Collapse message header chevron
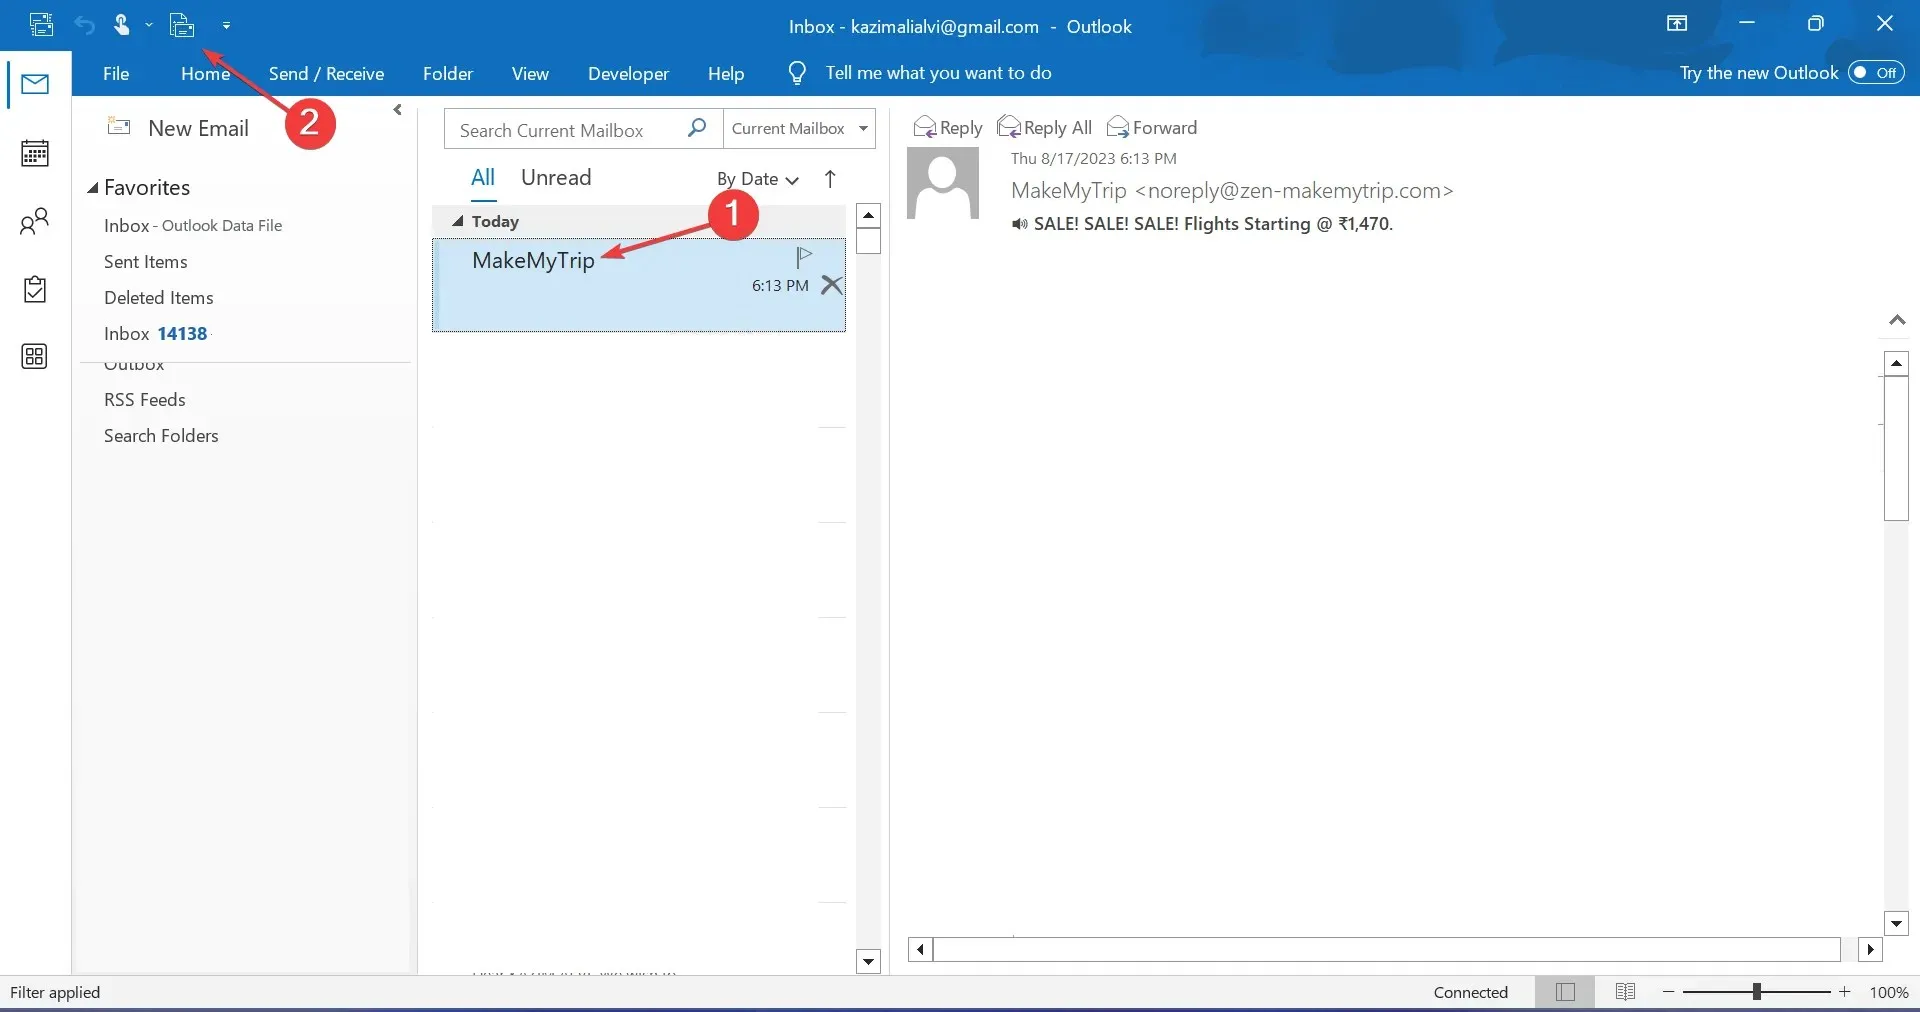The width and height of the screenshot is (1920, 1012). point(1897,320)
